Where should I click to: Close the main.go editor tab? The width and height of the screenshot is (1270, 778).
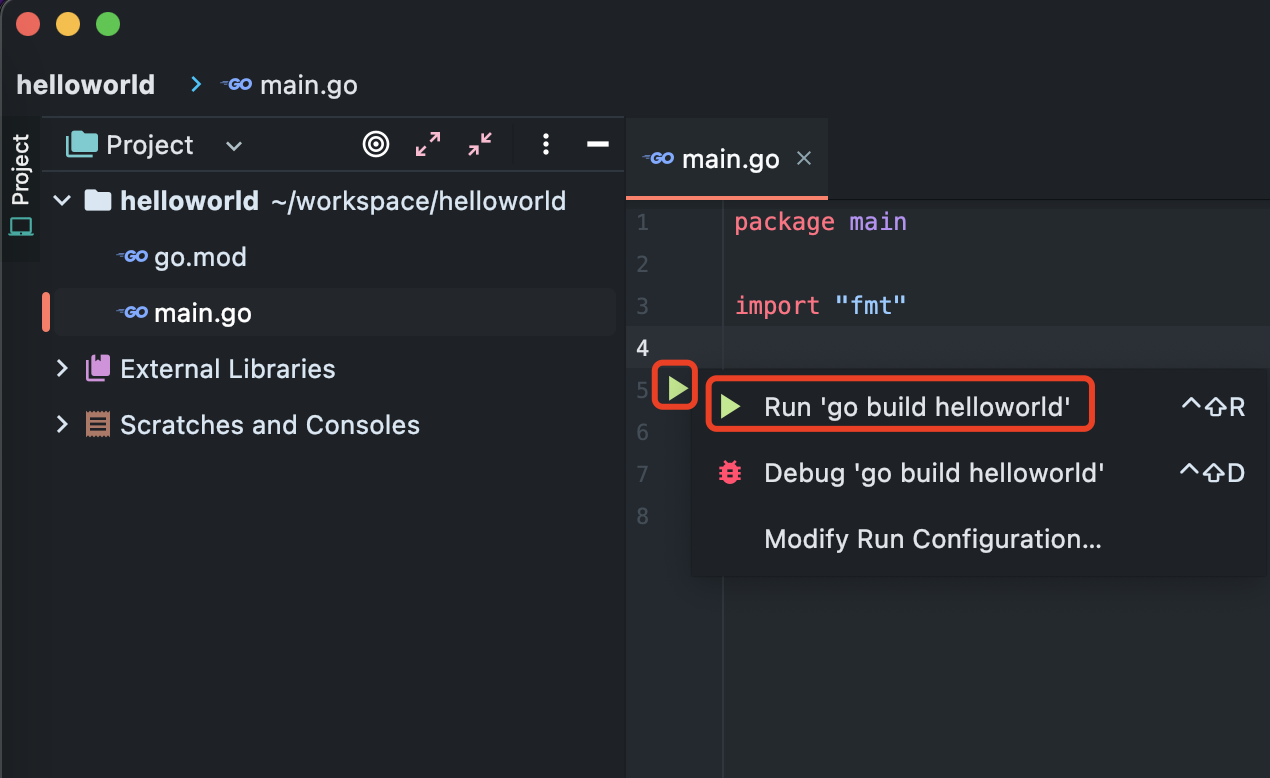[803, 159]
